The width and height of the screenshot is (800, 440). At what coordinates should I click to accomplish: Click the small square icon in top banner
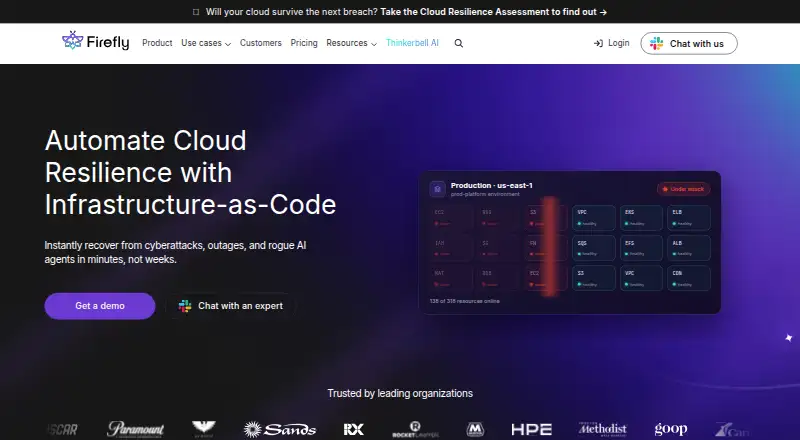click(196, 12)
